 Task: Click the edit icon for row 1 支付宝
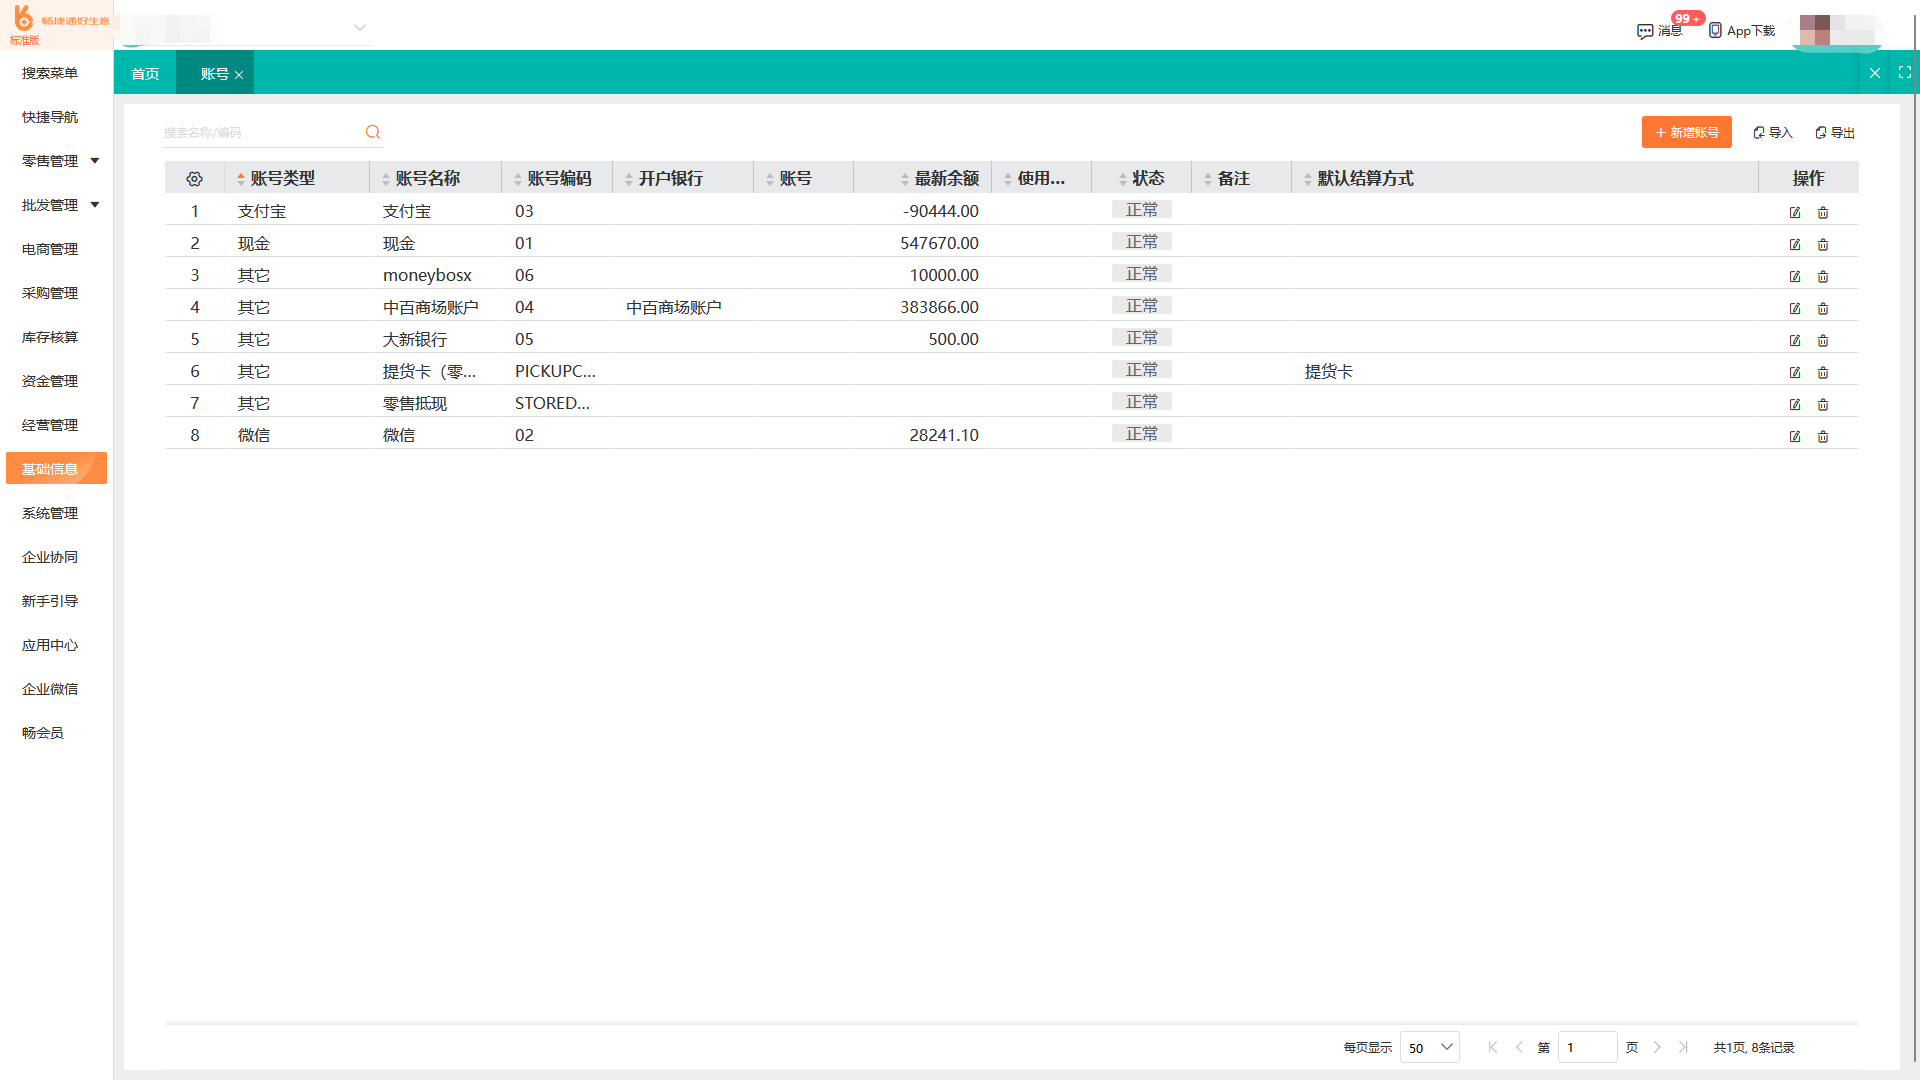[1795, 212]
